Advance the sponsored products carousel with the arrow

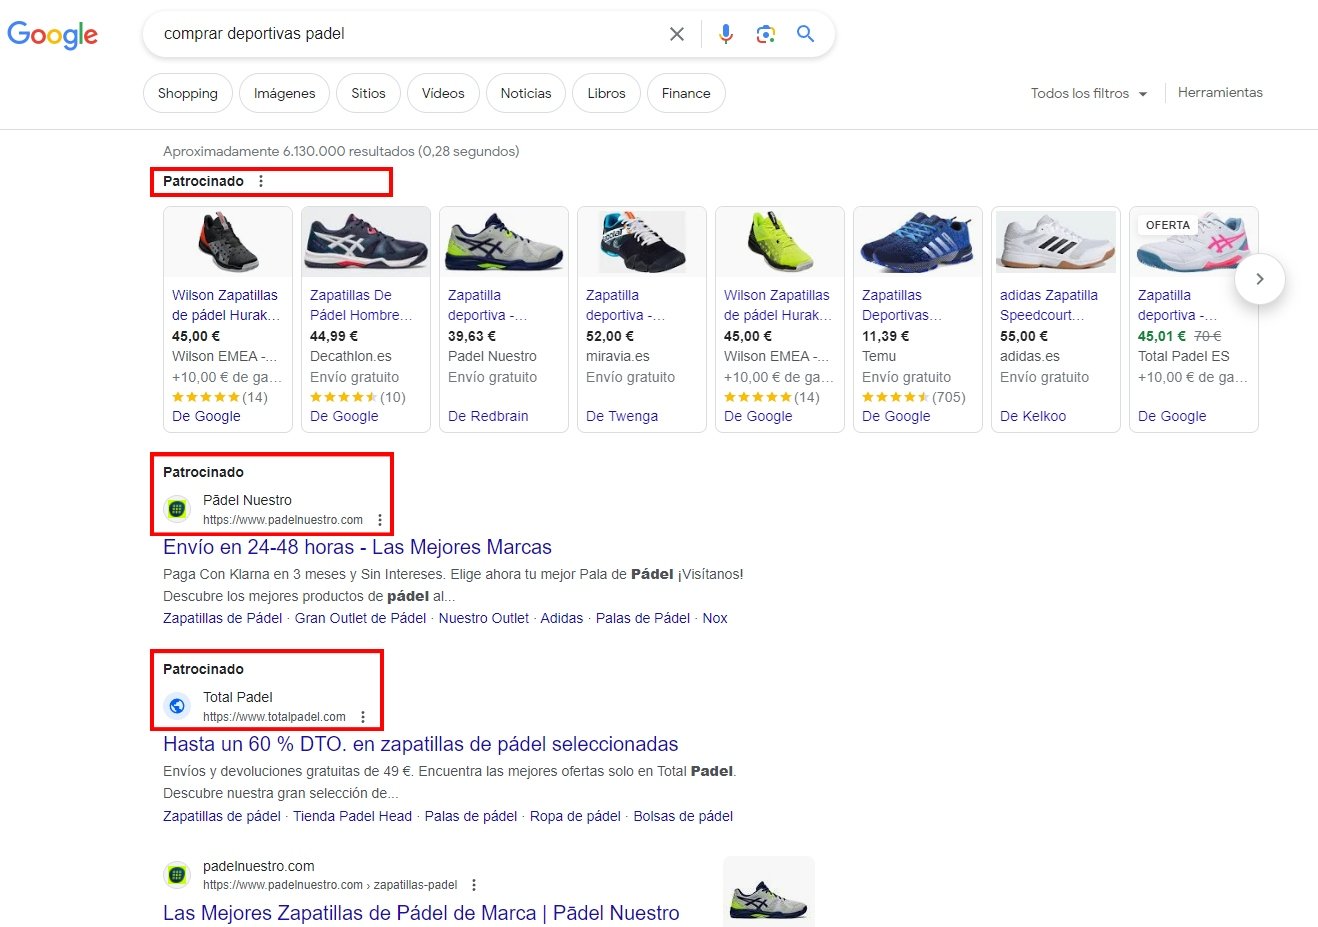(x=1260, y=279)
